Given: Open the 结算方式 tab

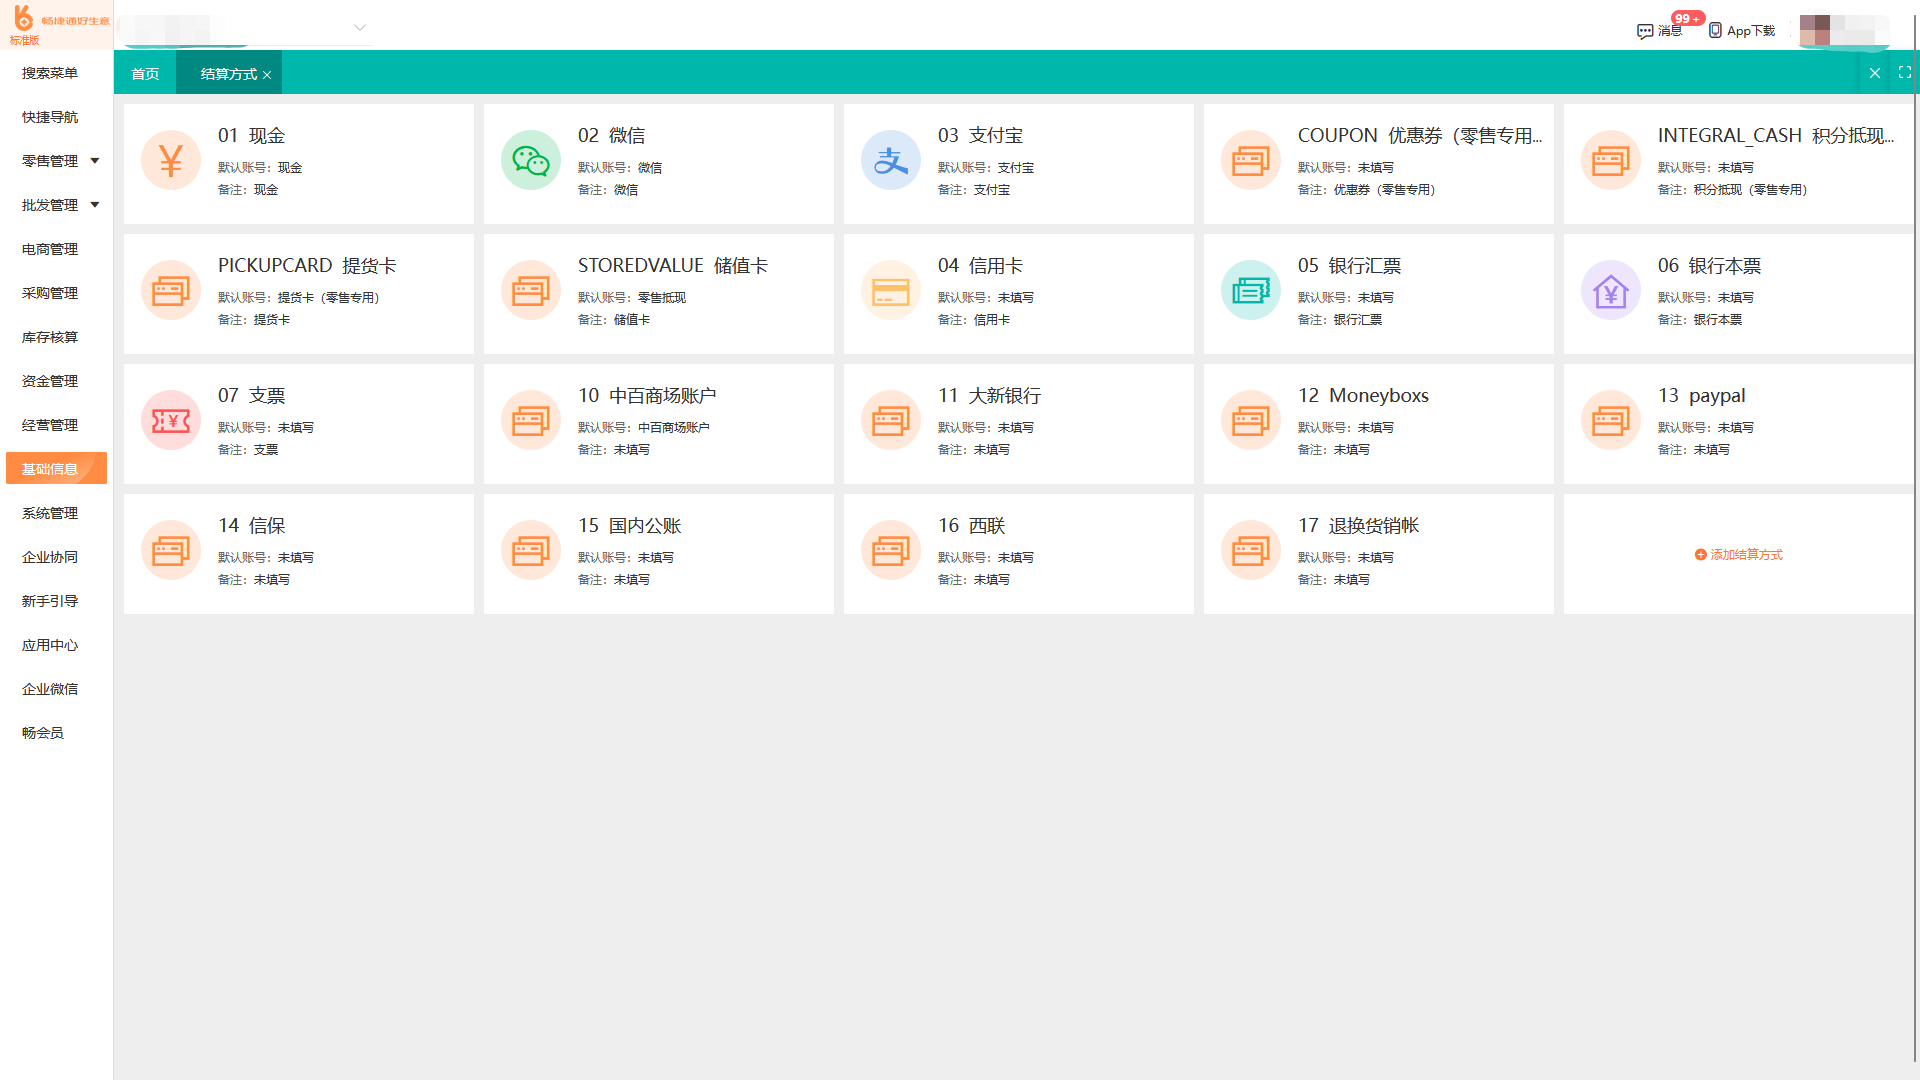Looking at the screenshot, I should click(x=229, y=73).
